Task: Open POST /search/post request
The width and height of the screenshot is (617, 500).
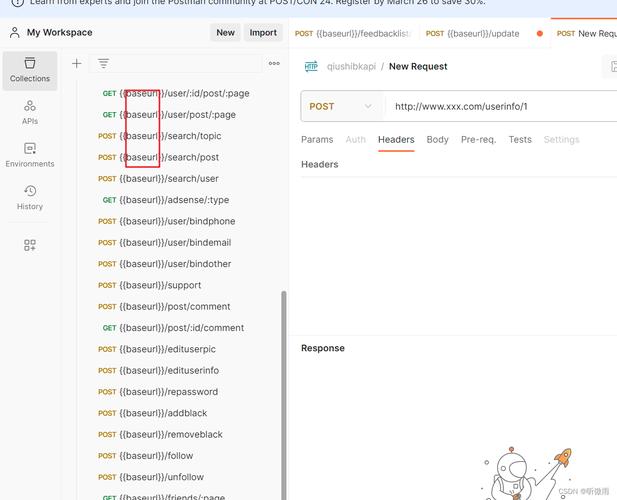Action: coord(159,157)
